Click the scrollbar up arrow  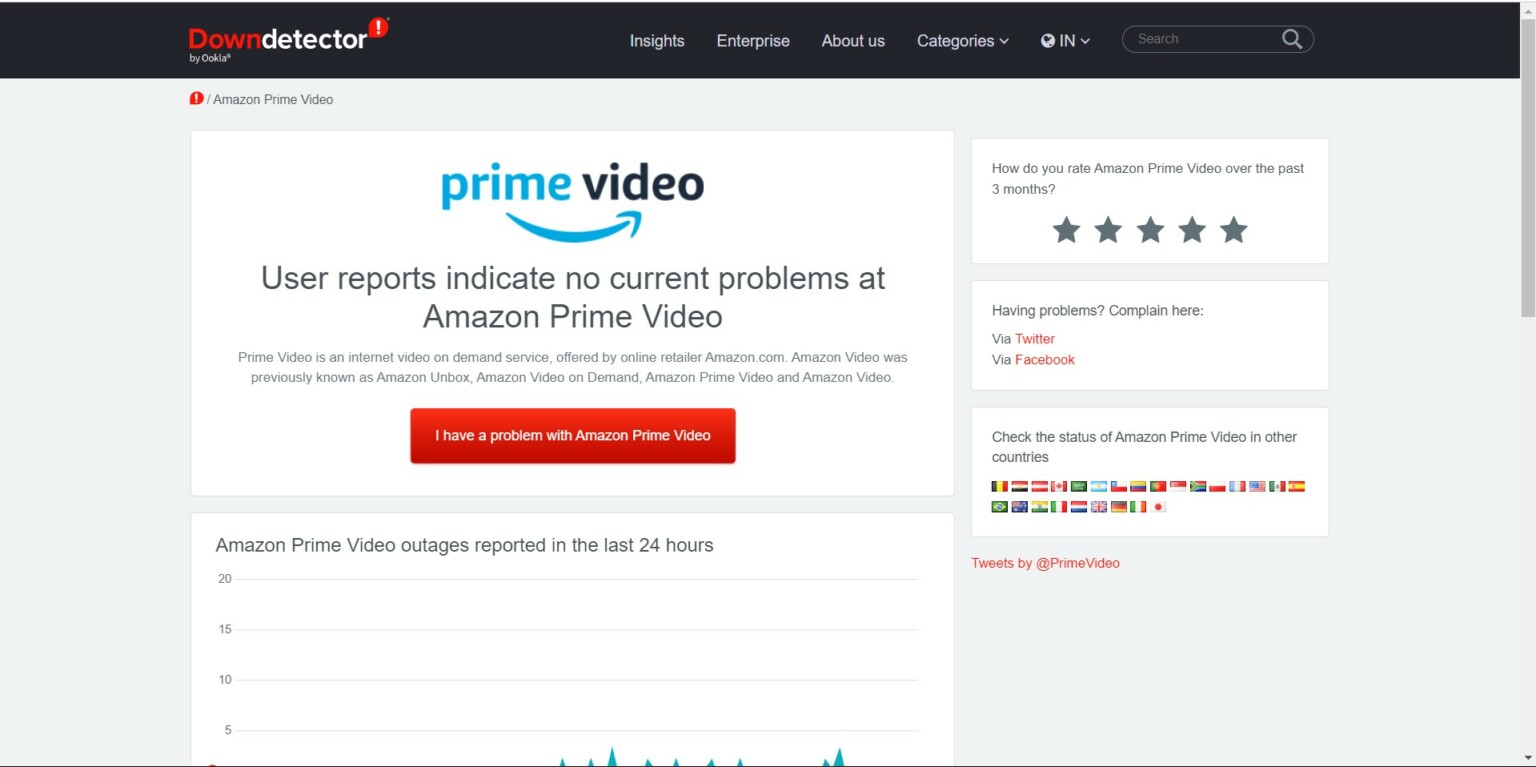click(x=1527, y=9)
